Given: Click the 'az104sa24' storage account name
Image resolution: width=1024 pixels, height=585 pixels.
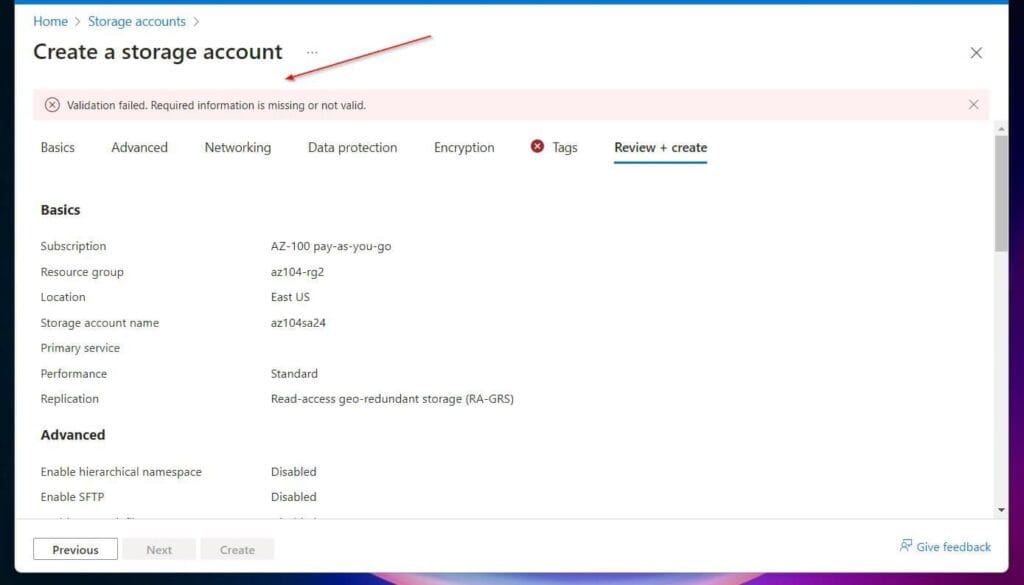Looking at the screenshot, I should pos(298,323).
